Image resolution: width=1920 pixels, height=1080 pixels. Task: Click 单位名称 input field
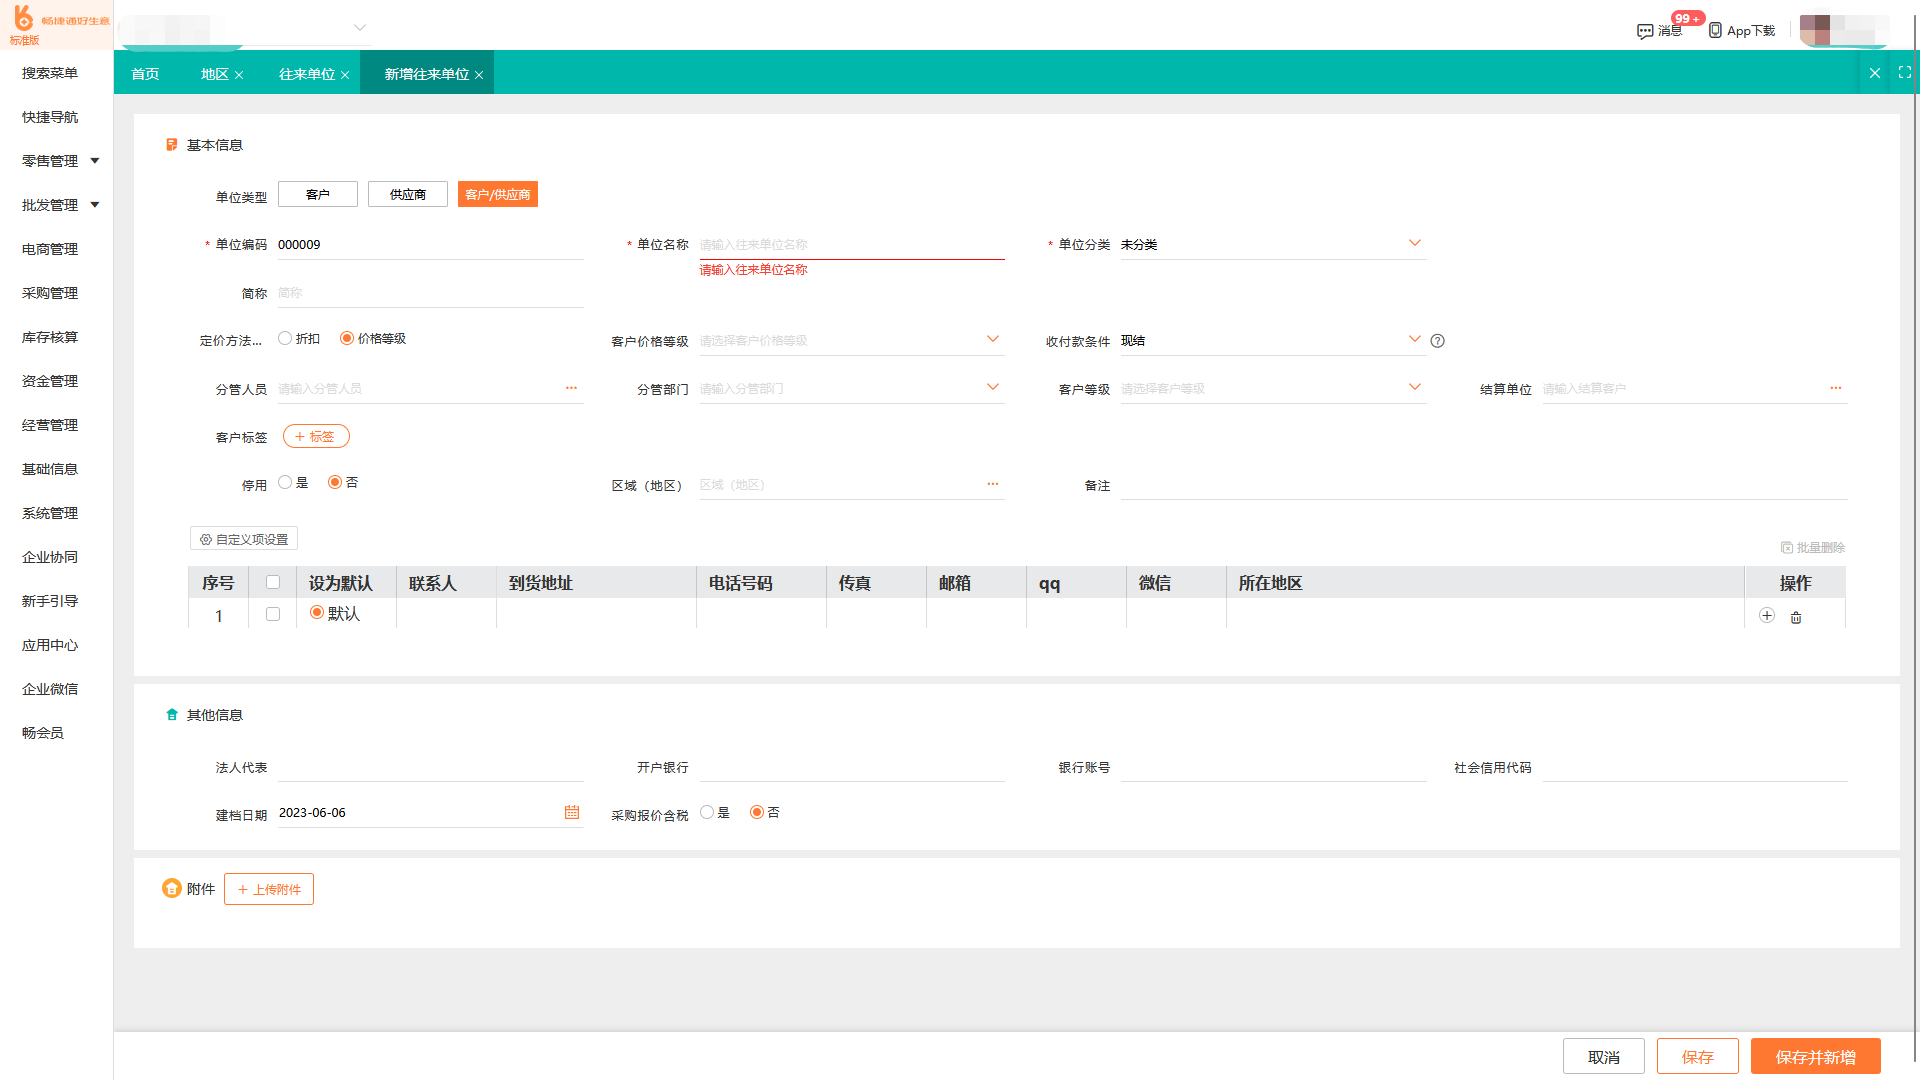coord(851,244)
